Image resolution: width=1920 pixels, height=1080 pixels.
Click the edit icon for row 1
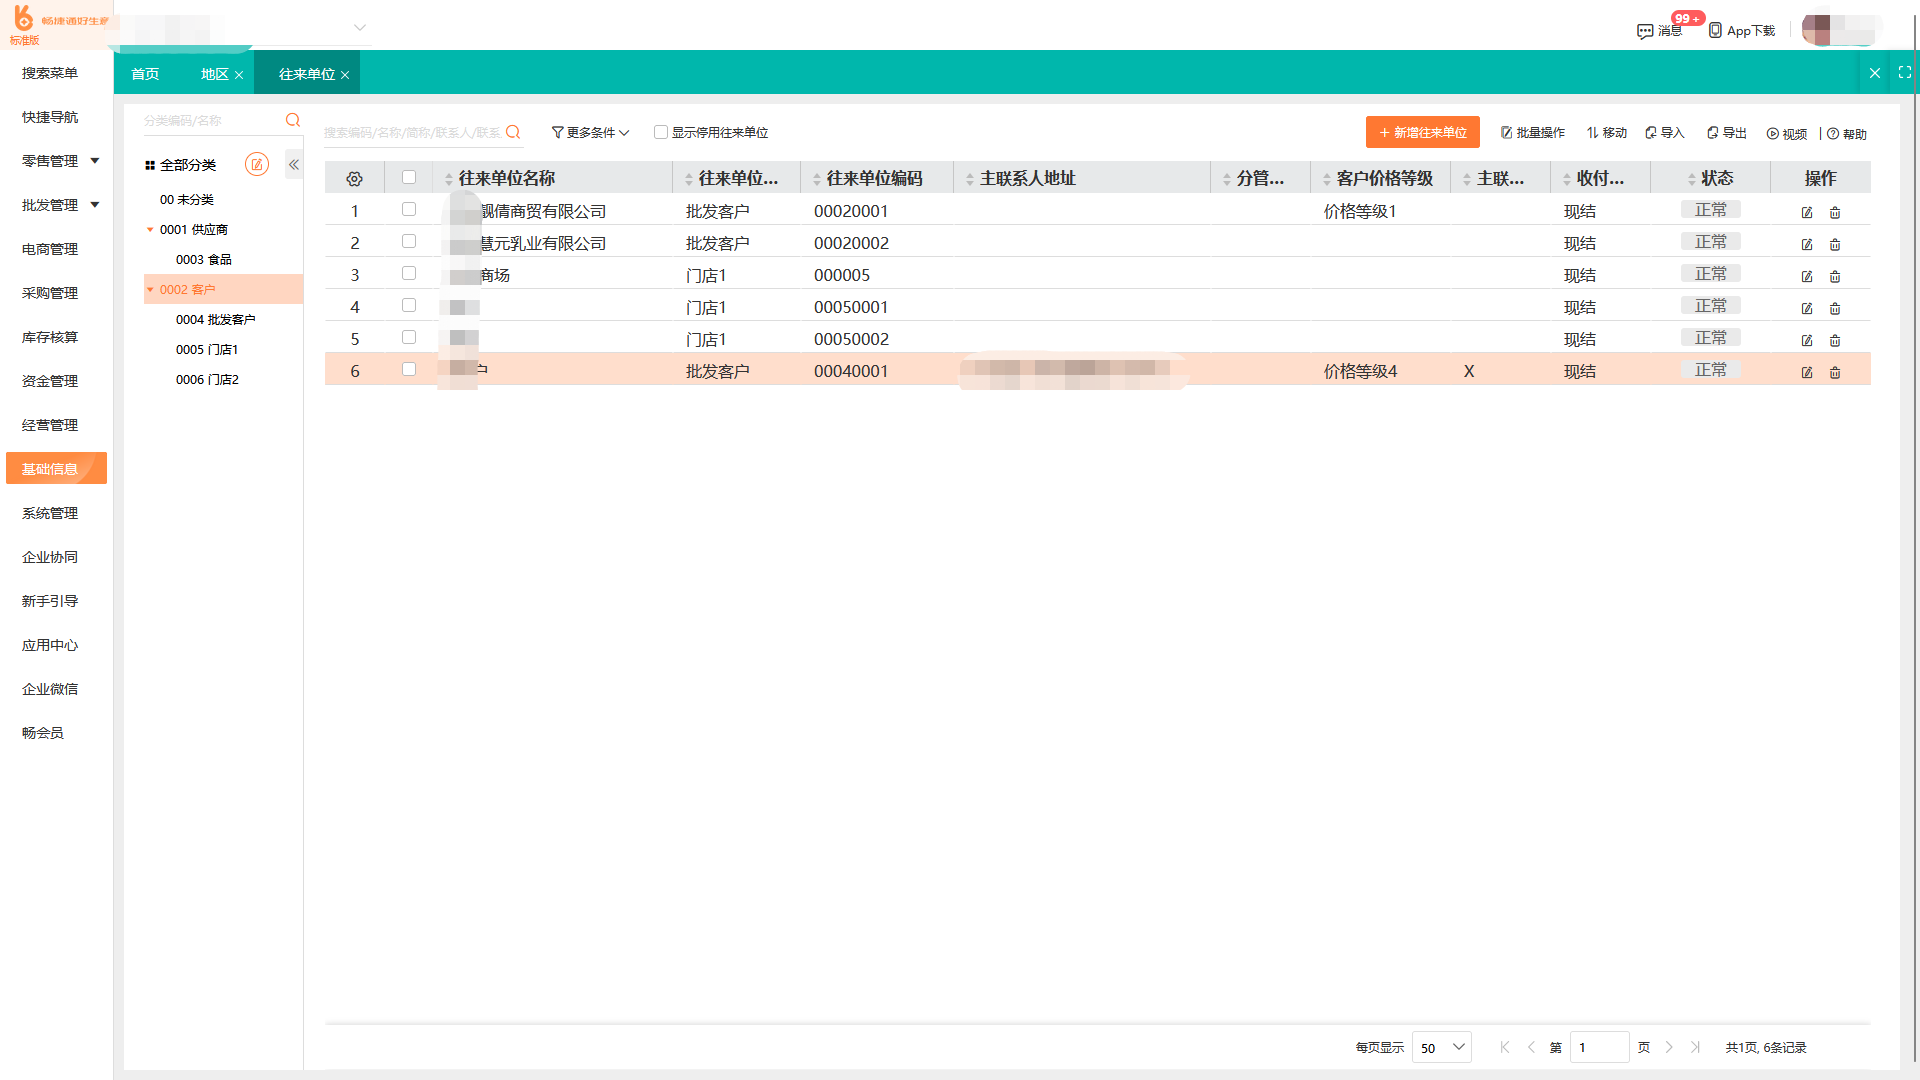pos(1807,212)
